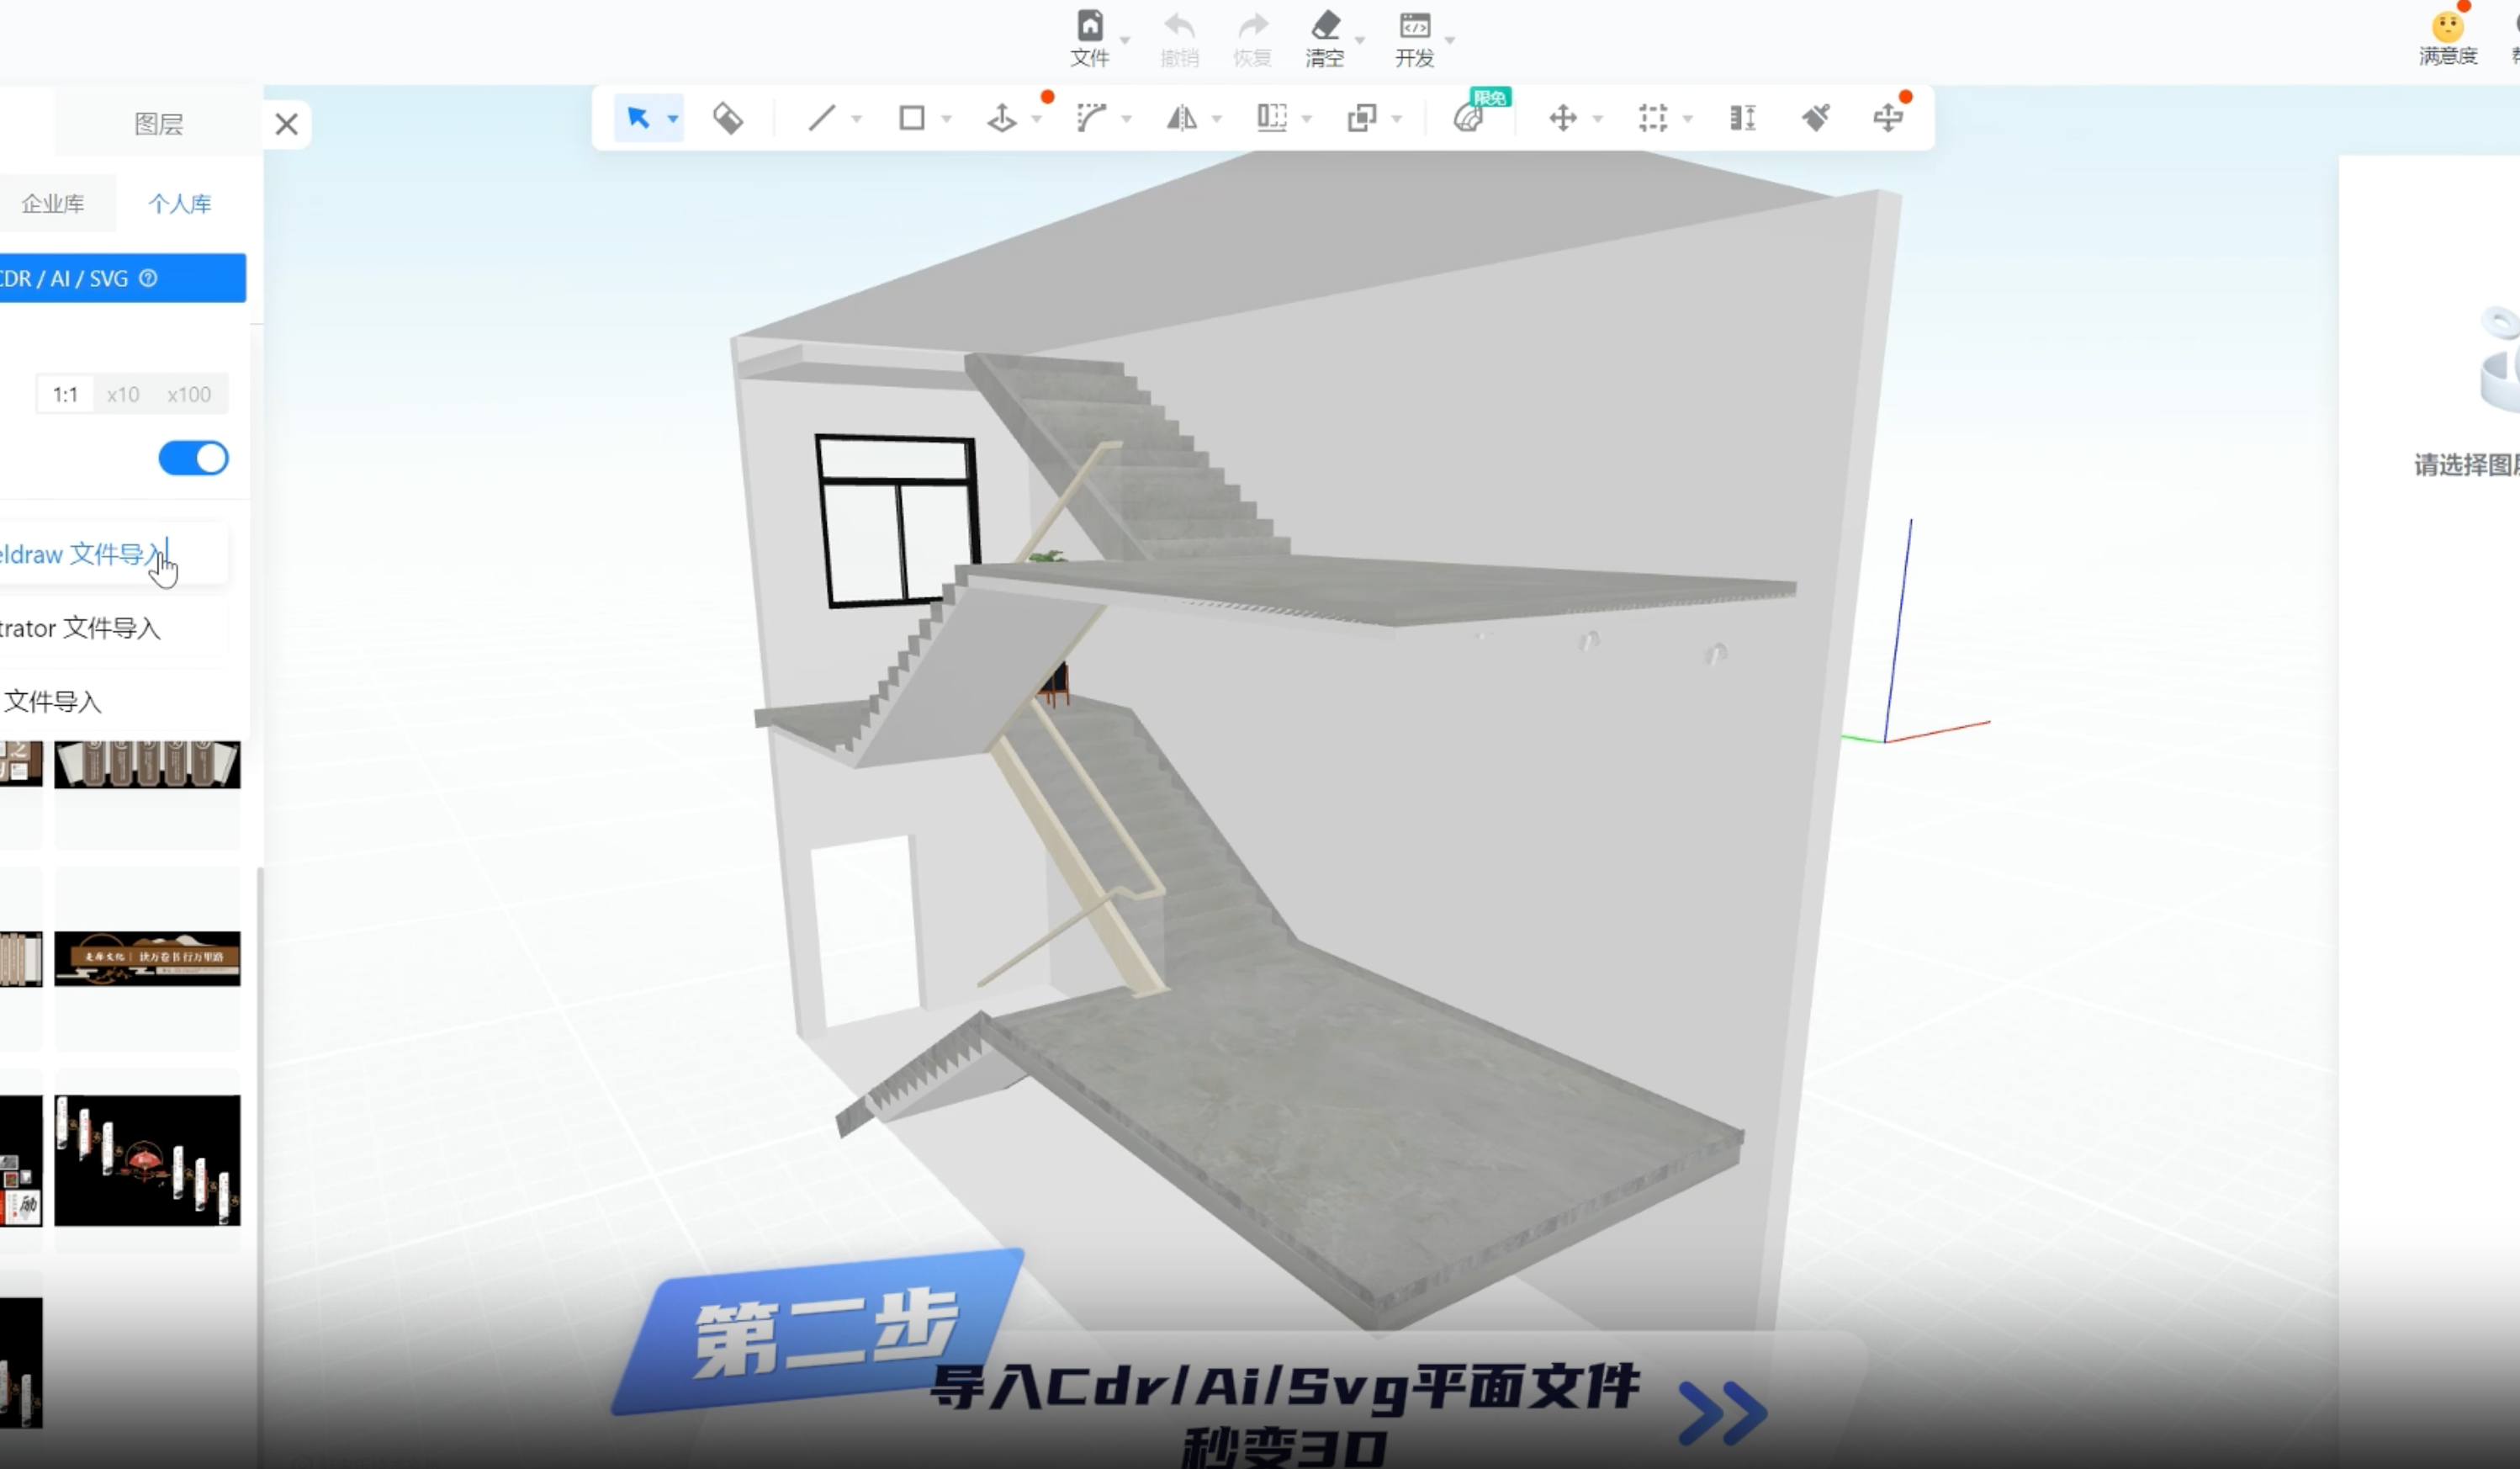
Task: Click the mirror flip tool icon
Action: click(x=1183, y=118)
